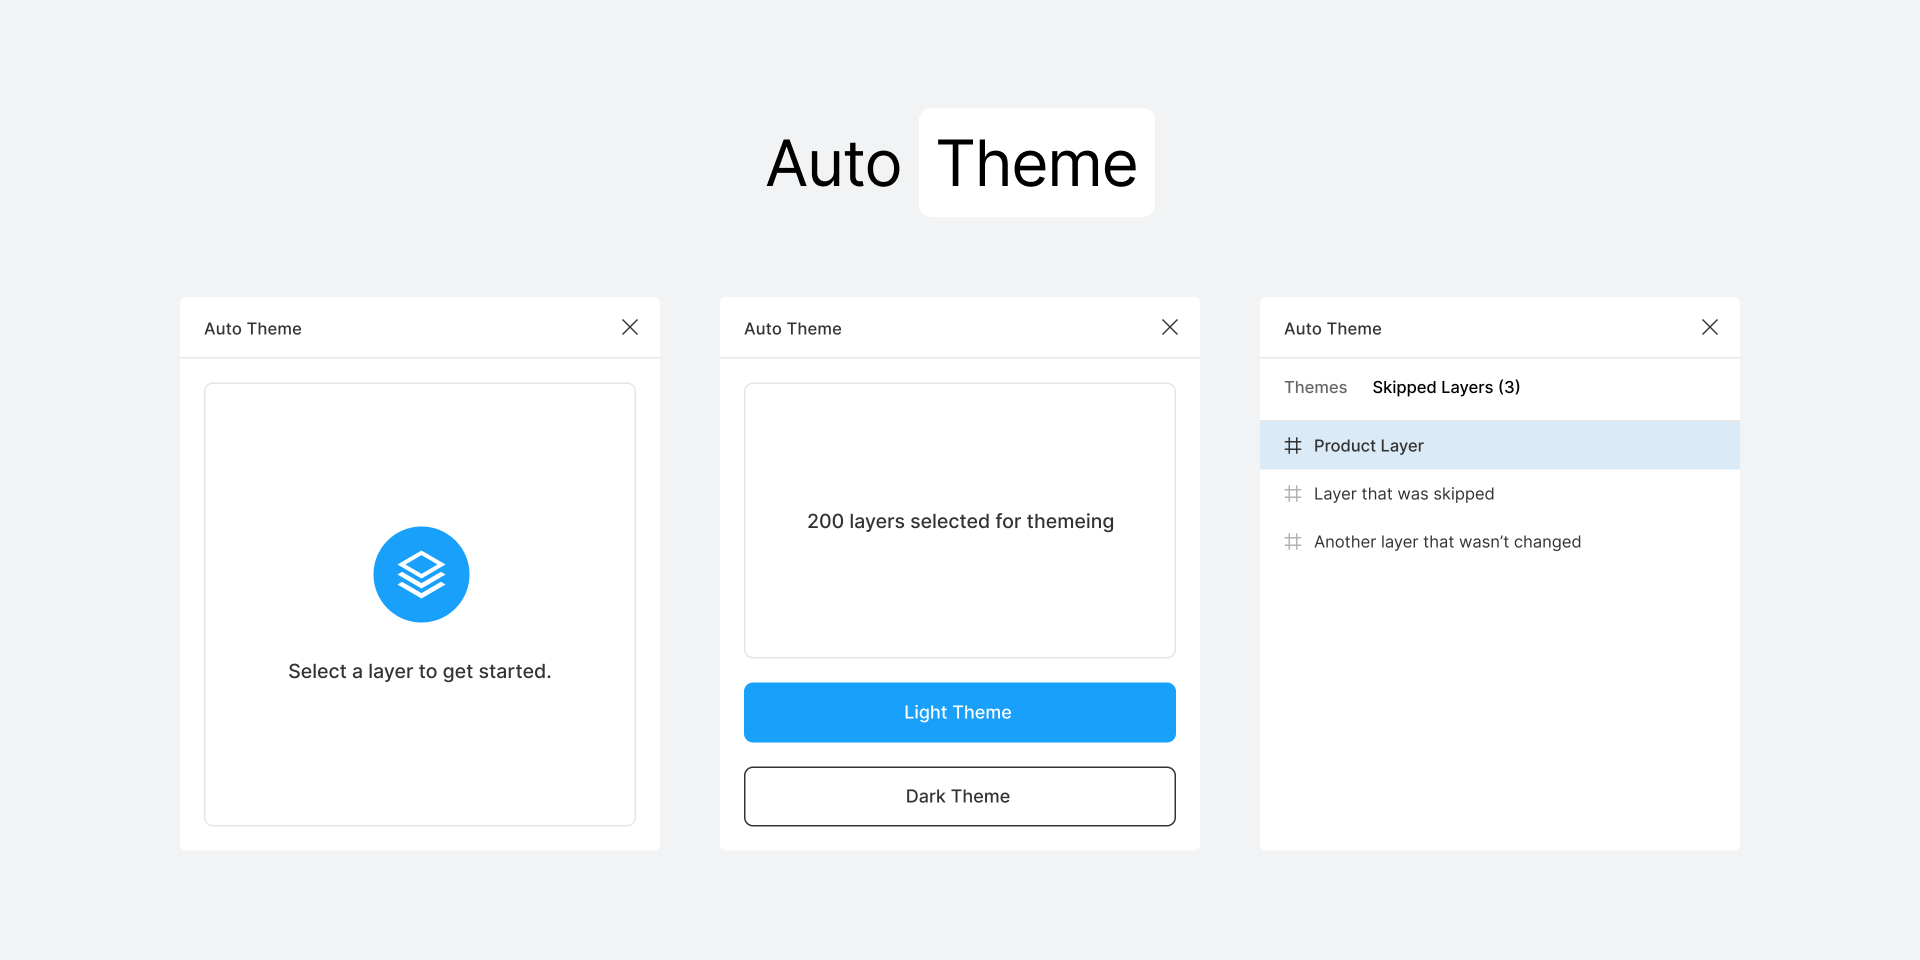Select the Product Layer entry

point(1368,445)
